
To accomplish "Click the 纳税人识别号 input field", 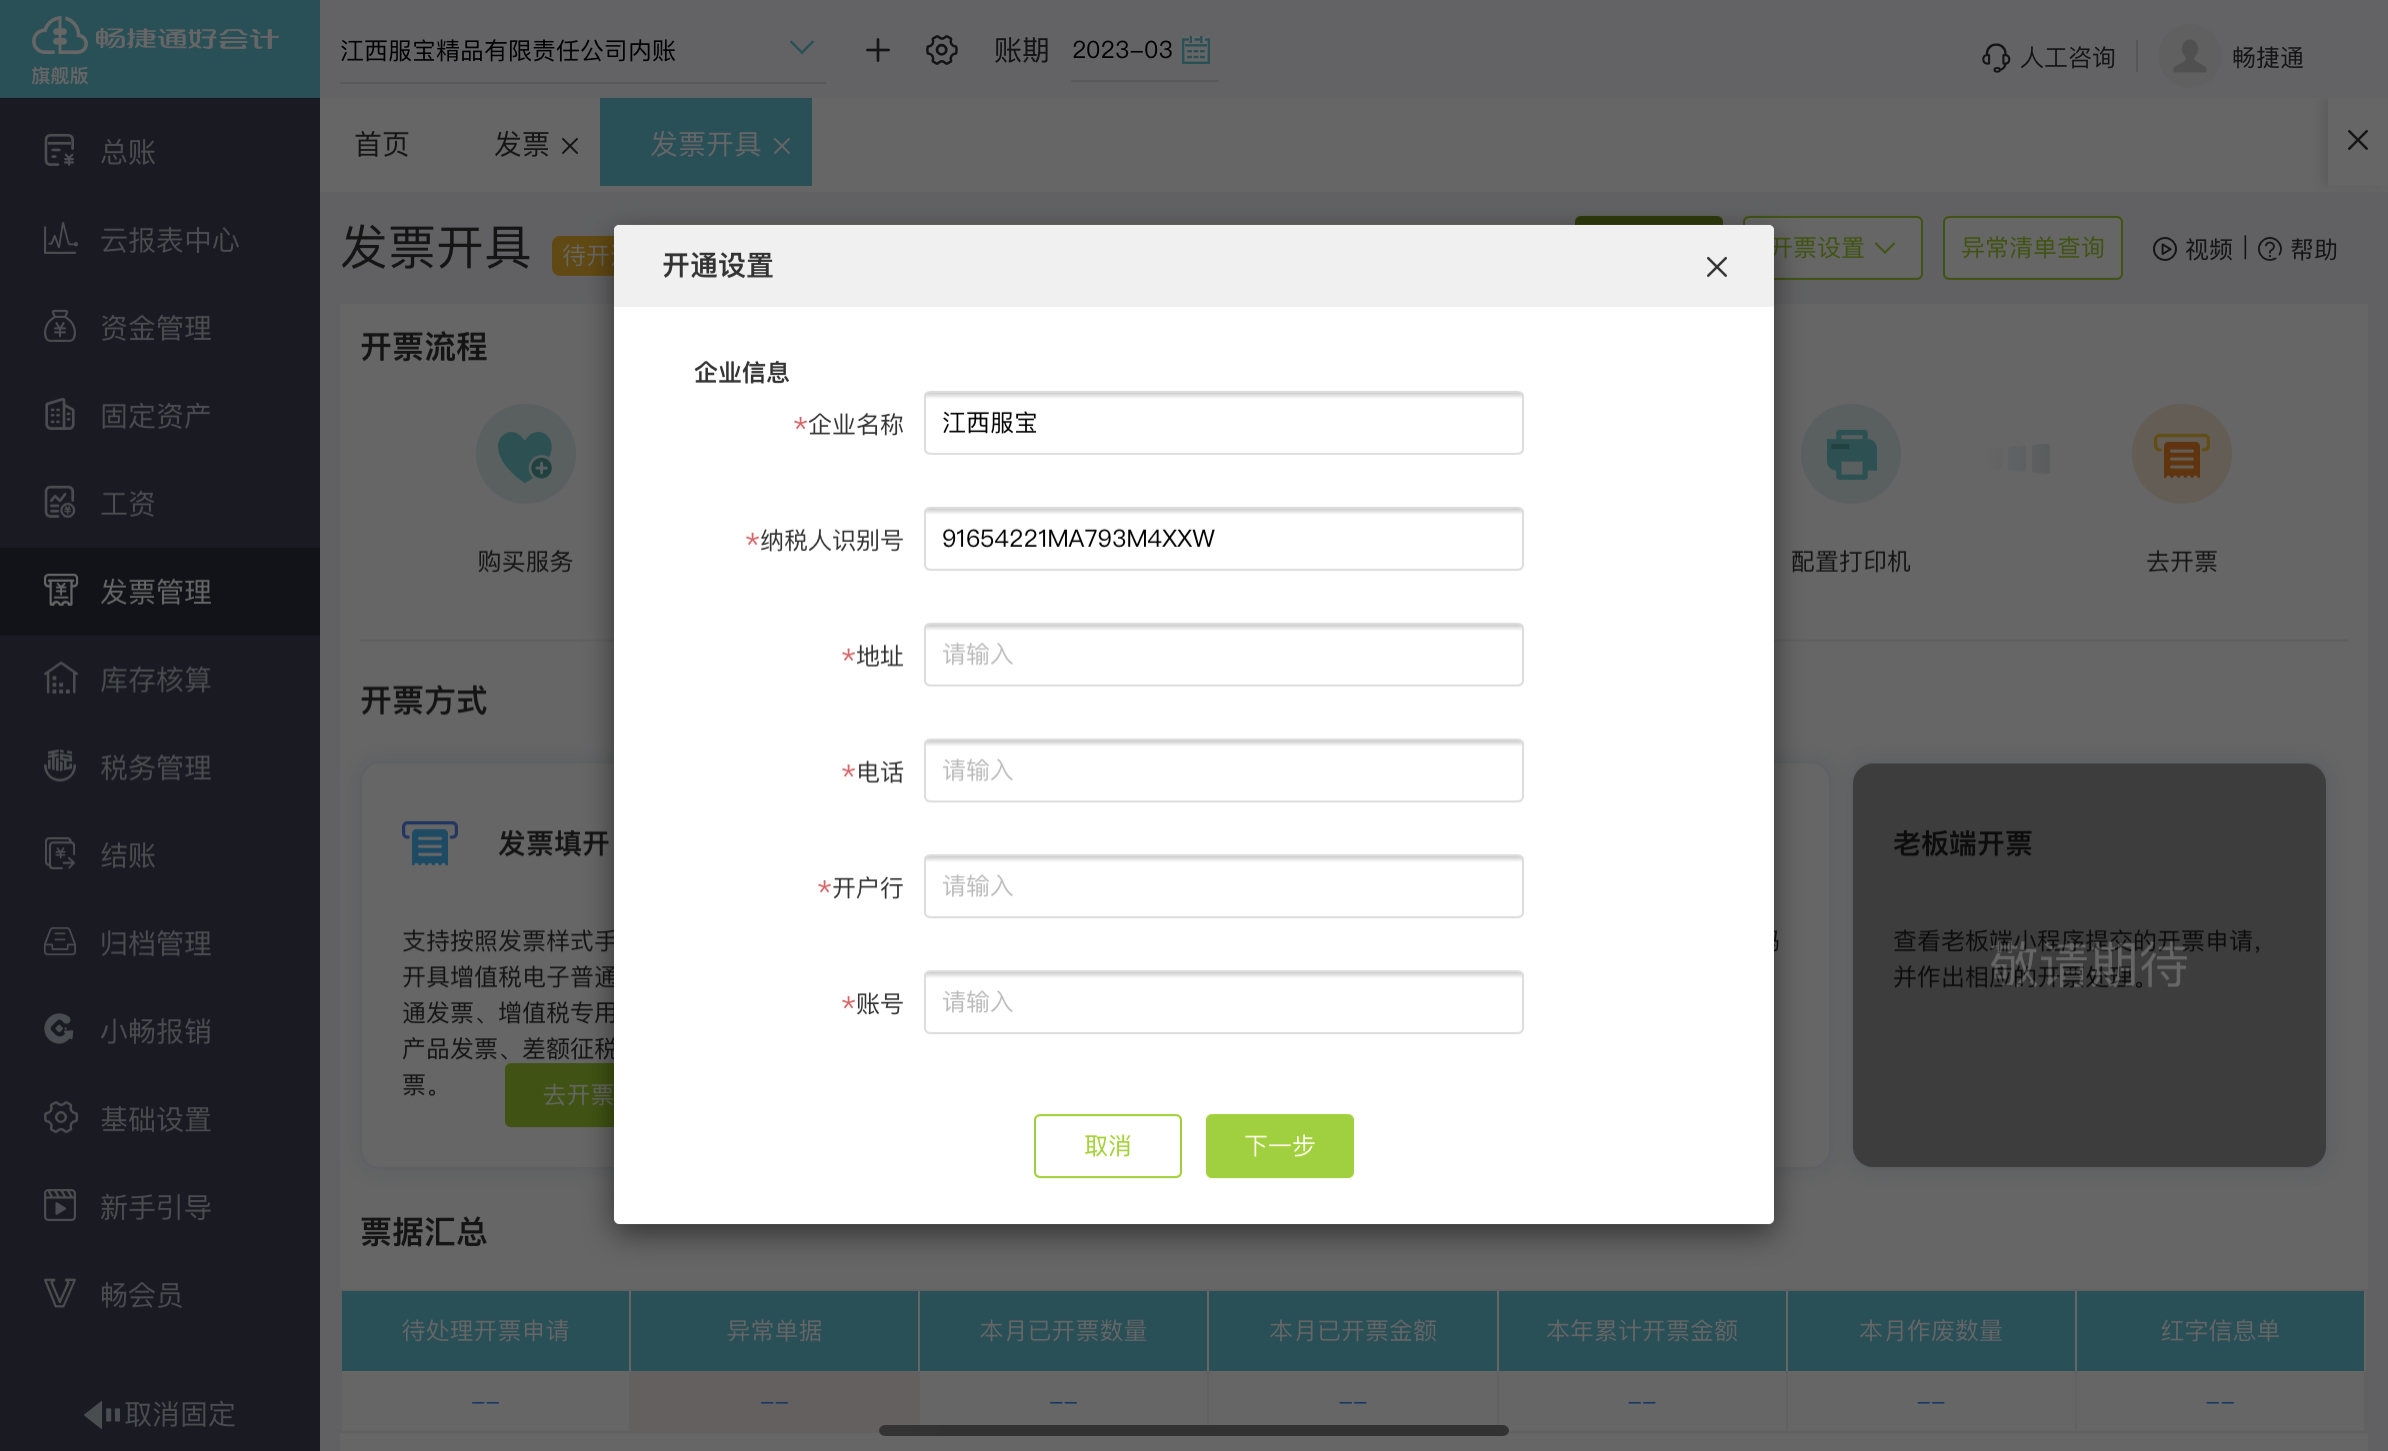I will (x=1221, y=539).
